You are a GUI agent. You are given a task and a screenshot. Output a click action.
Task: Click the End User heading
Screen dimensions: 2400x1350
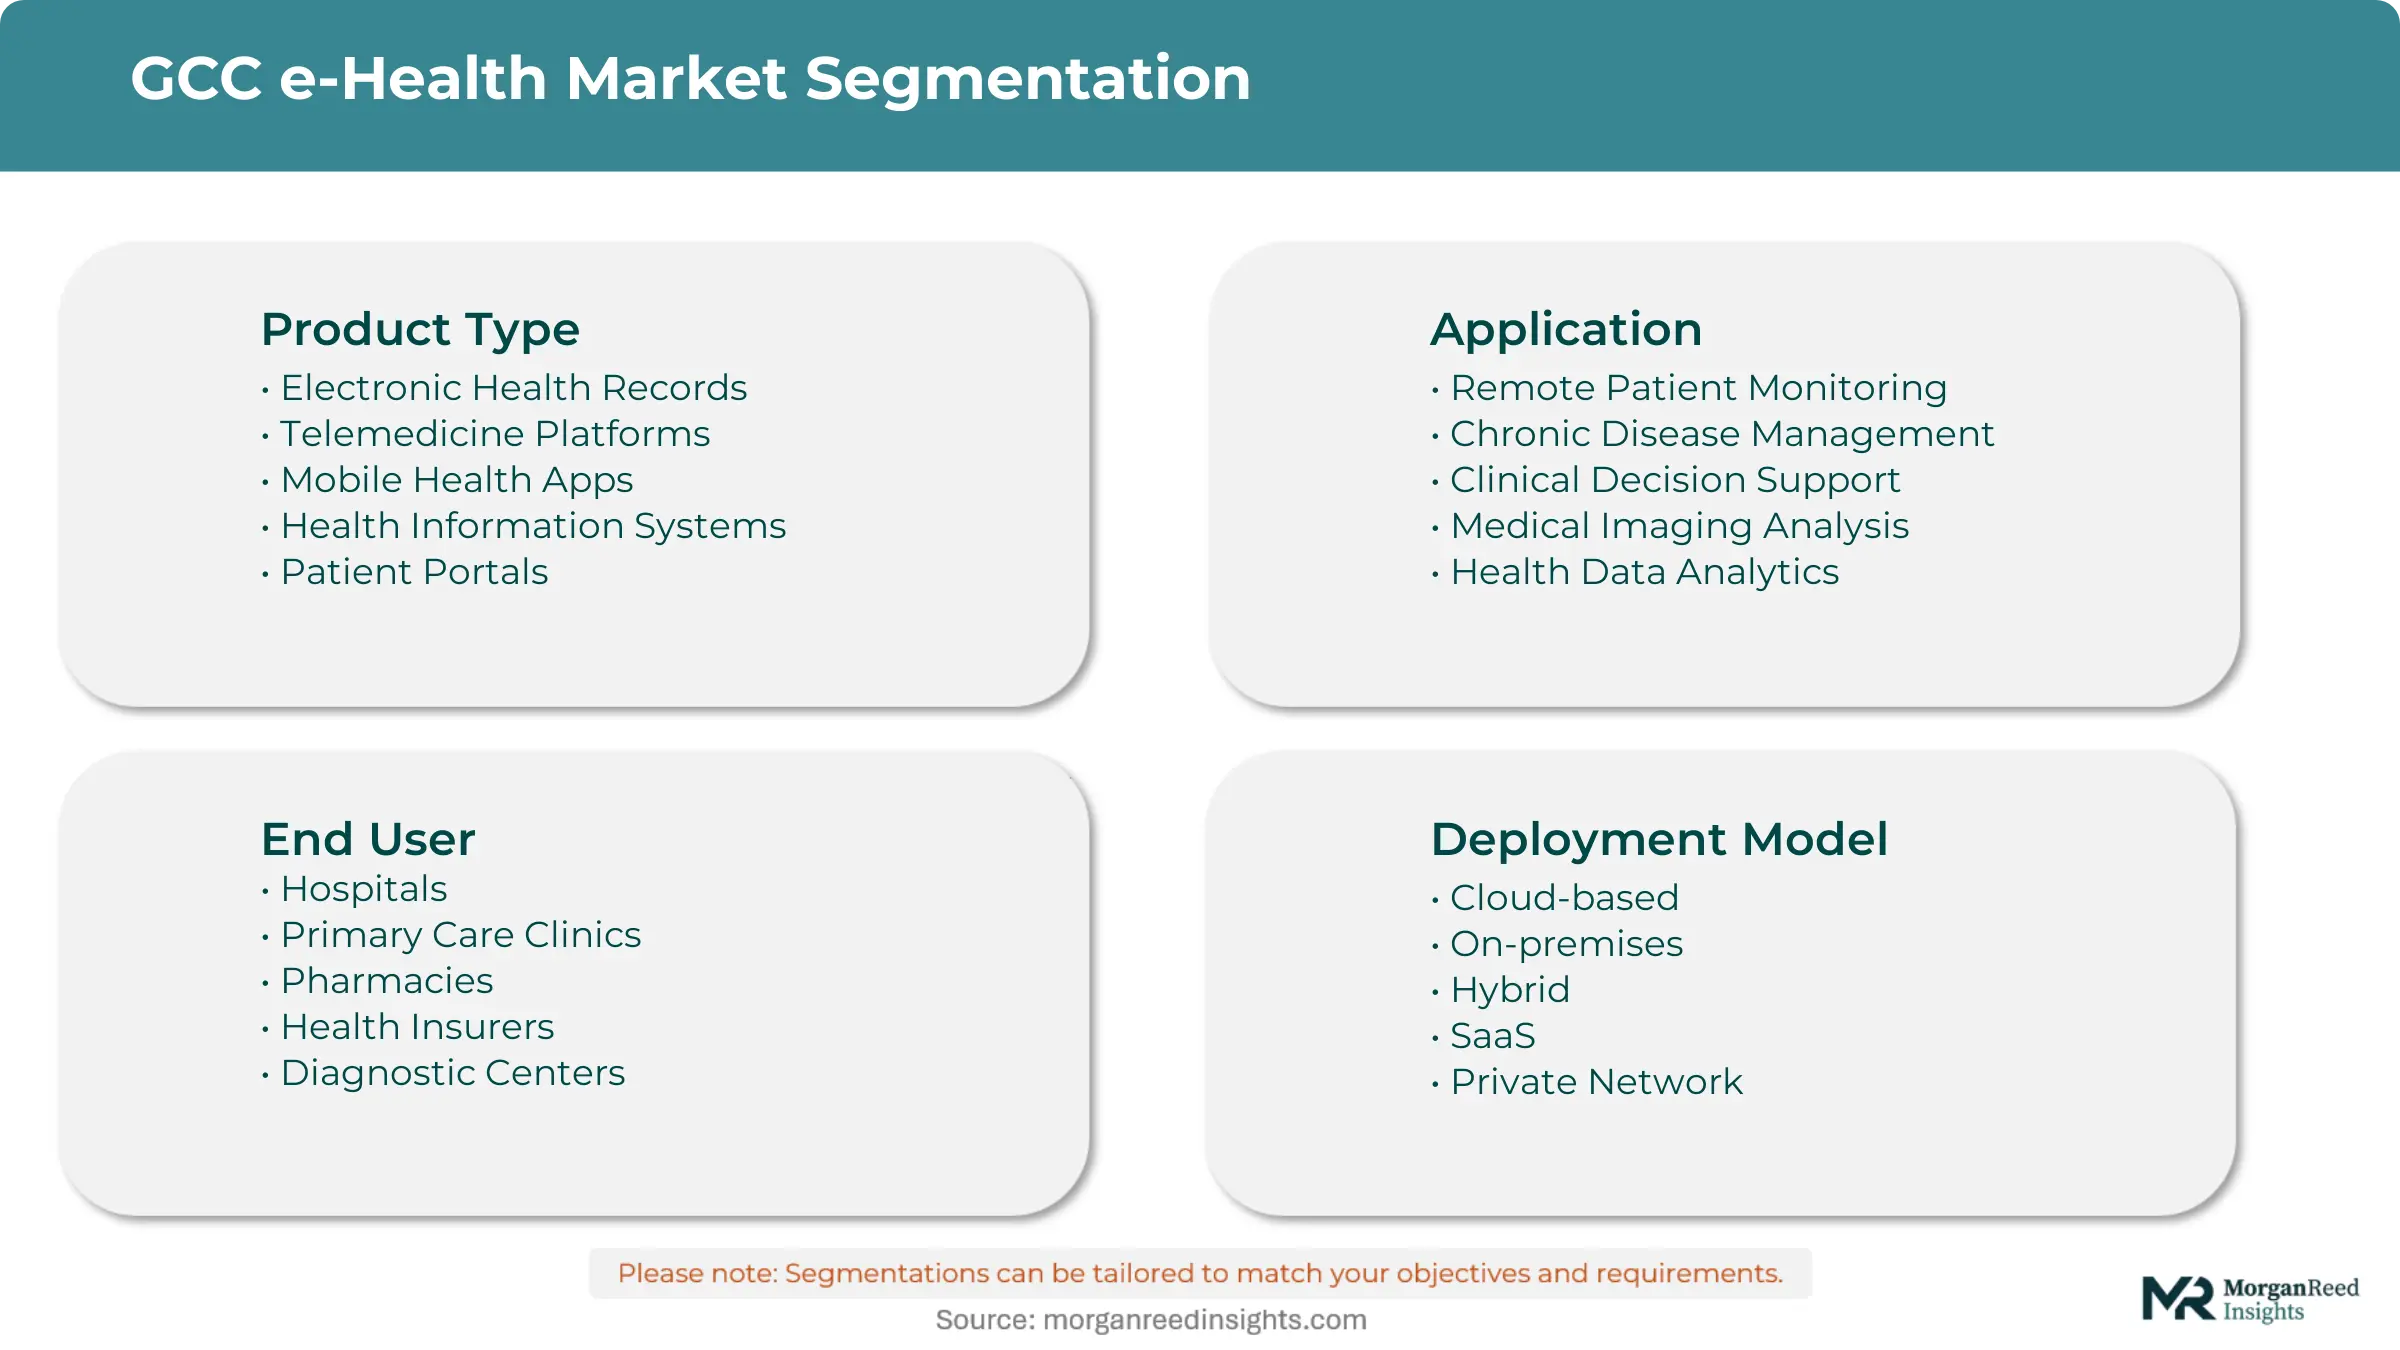[367, 840]
